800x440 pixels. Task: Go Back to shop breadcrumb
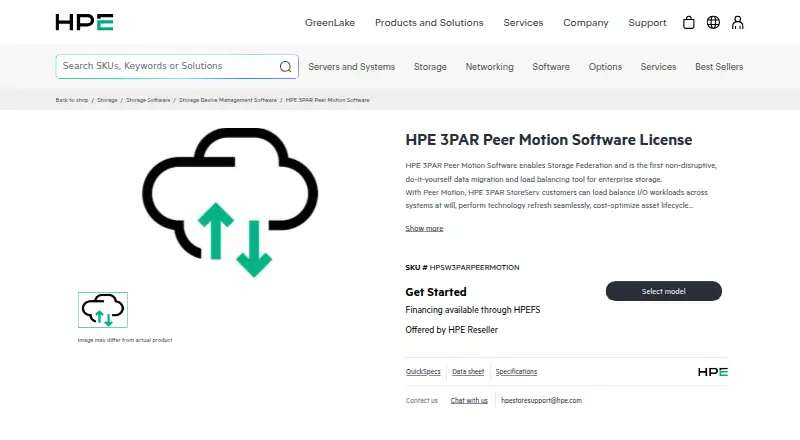[72, 100]
